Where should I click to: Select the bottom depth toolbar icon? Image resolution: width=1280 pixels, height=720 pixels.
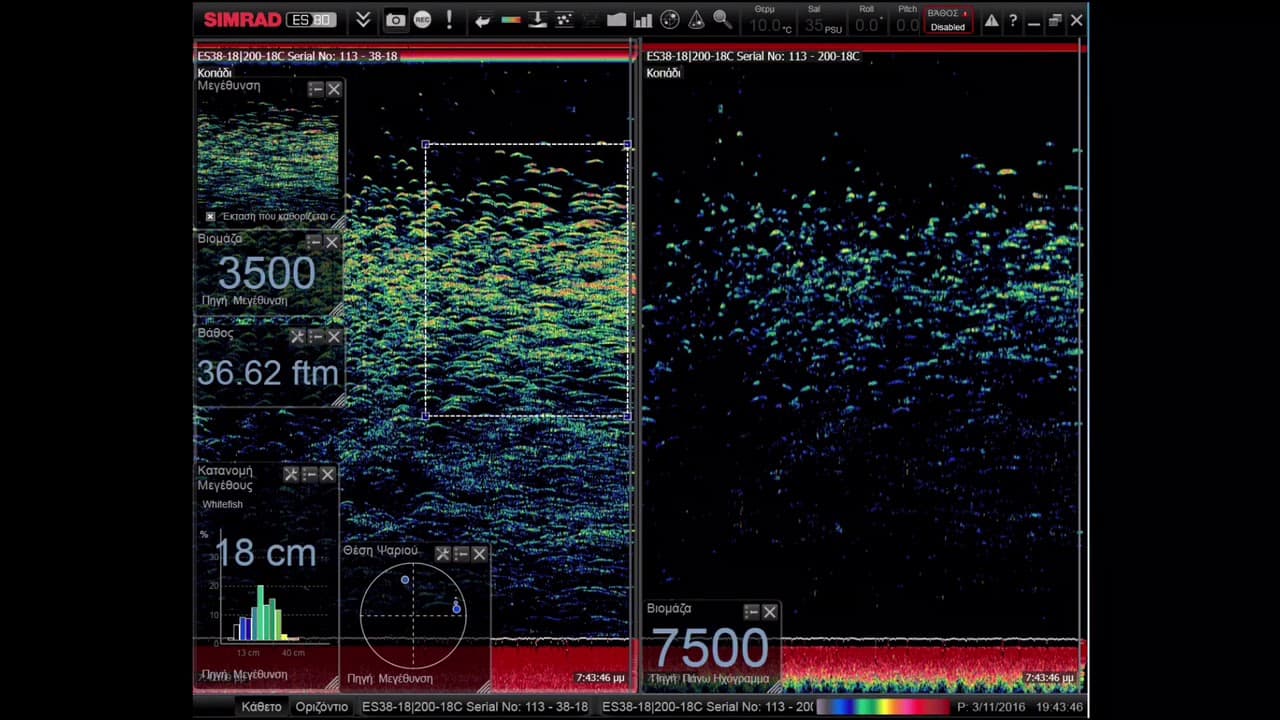pyautogui.click(x=537, y=19)
